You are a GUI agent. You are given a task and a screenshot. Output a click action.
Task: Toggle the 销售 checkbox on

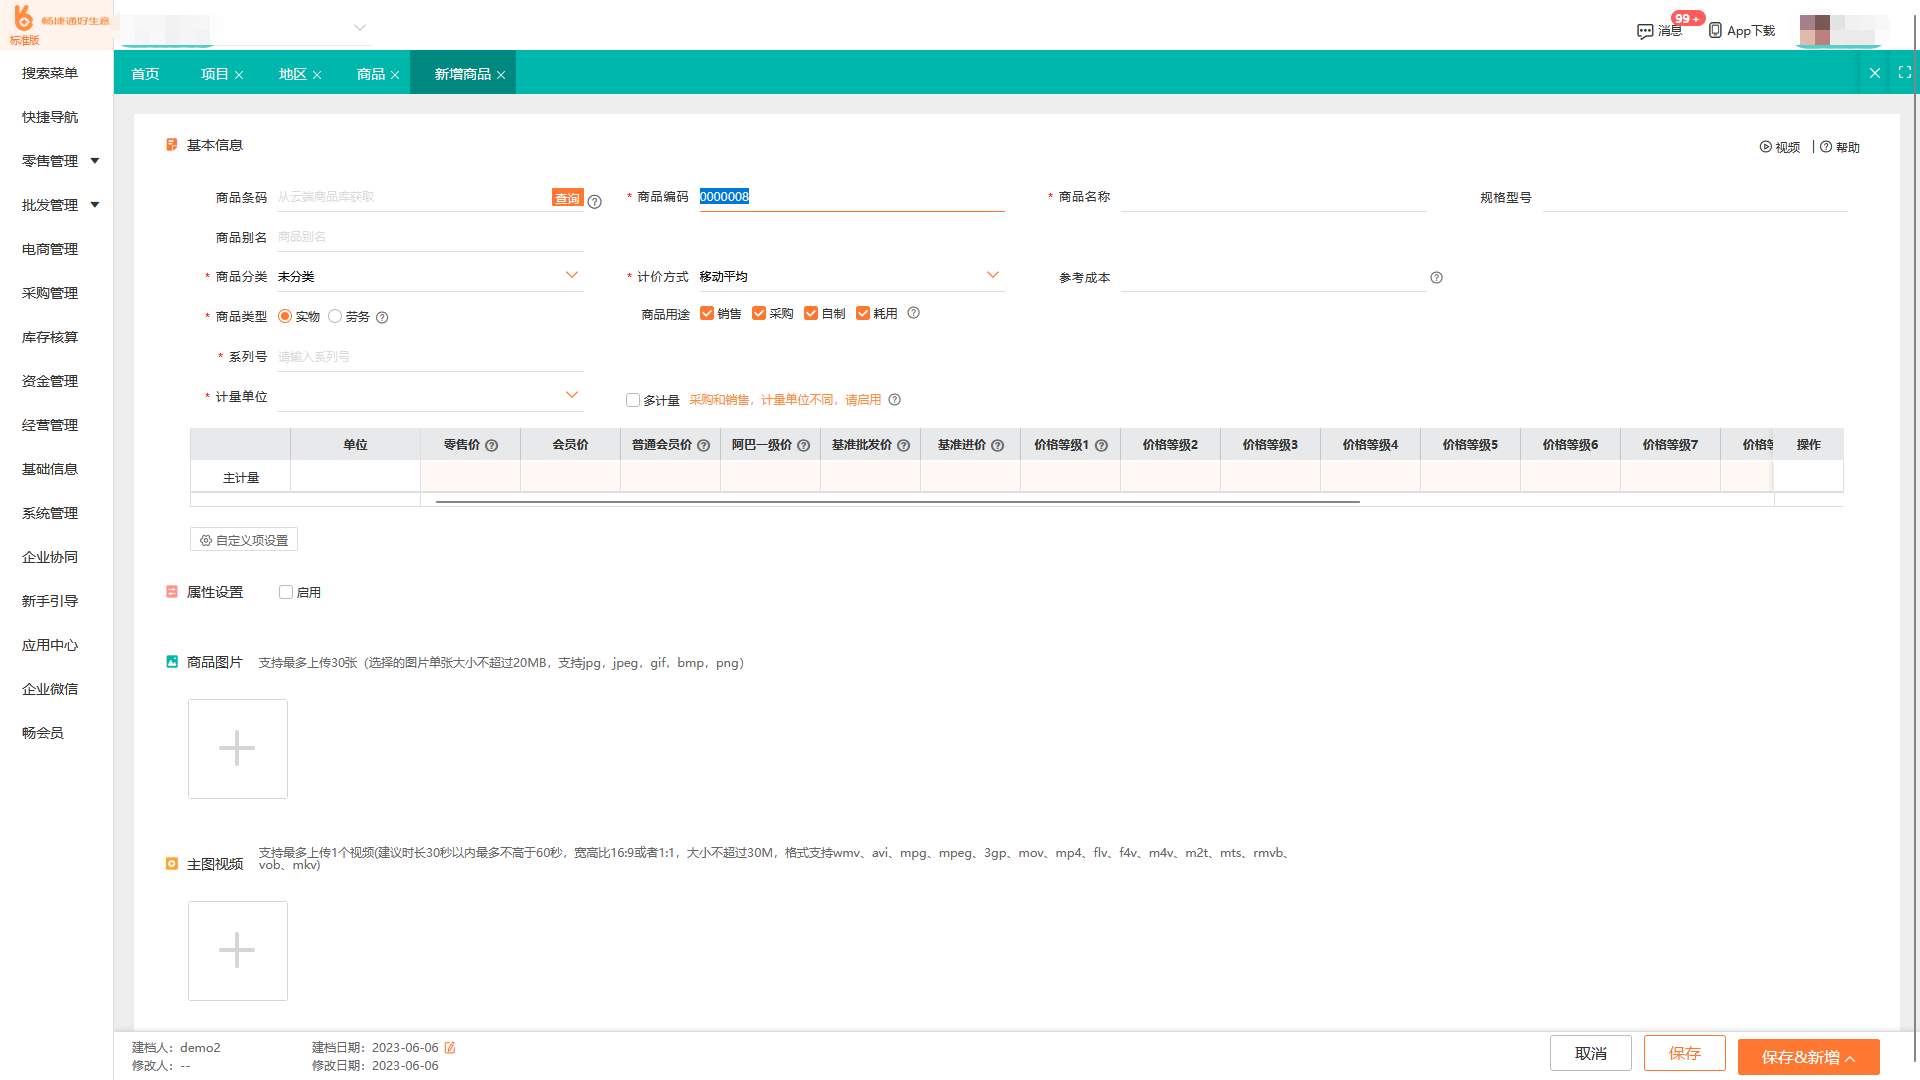(x=709, y=313)
